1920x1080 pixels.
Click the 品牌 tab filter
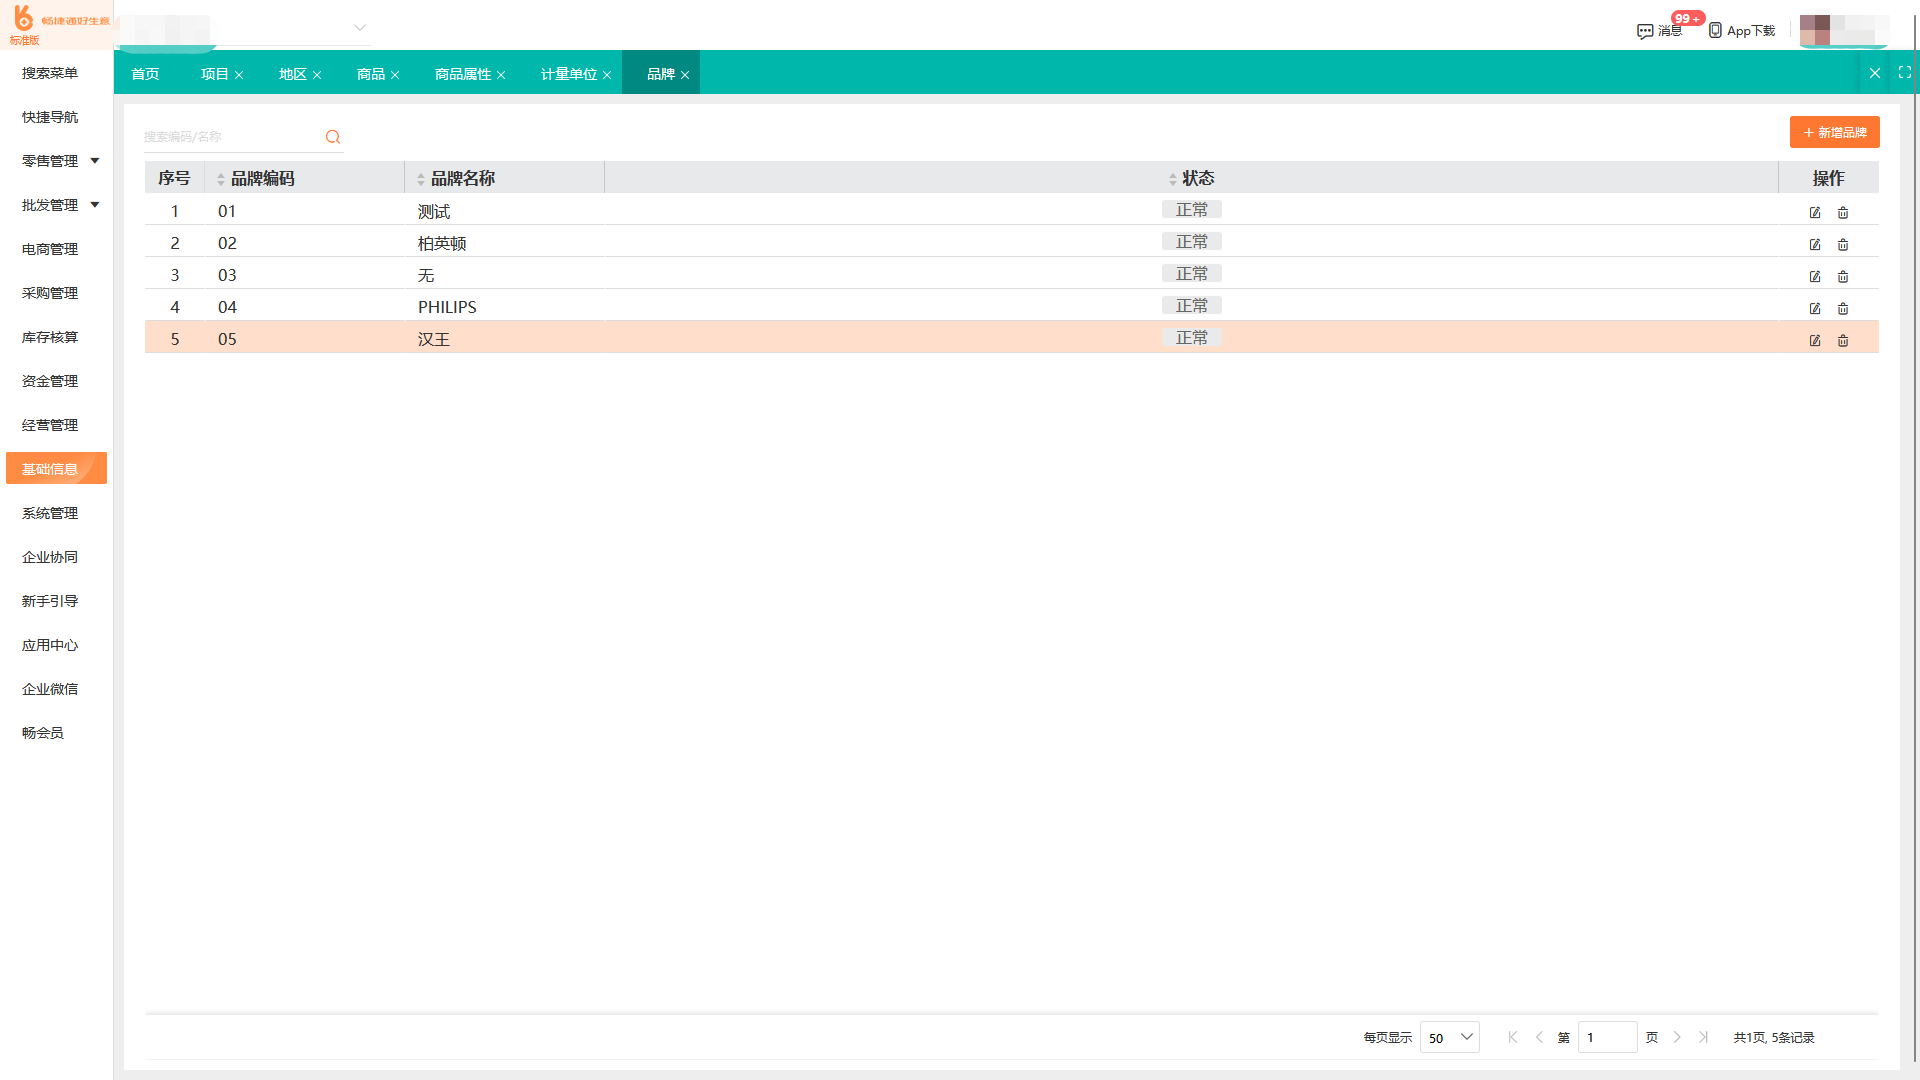pos(659,73)
